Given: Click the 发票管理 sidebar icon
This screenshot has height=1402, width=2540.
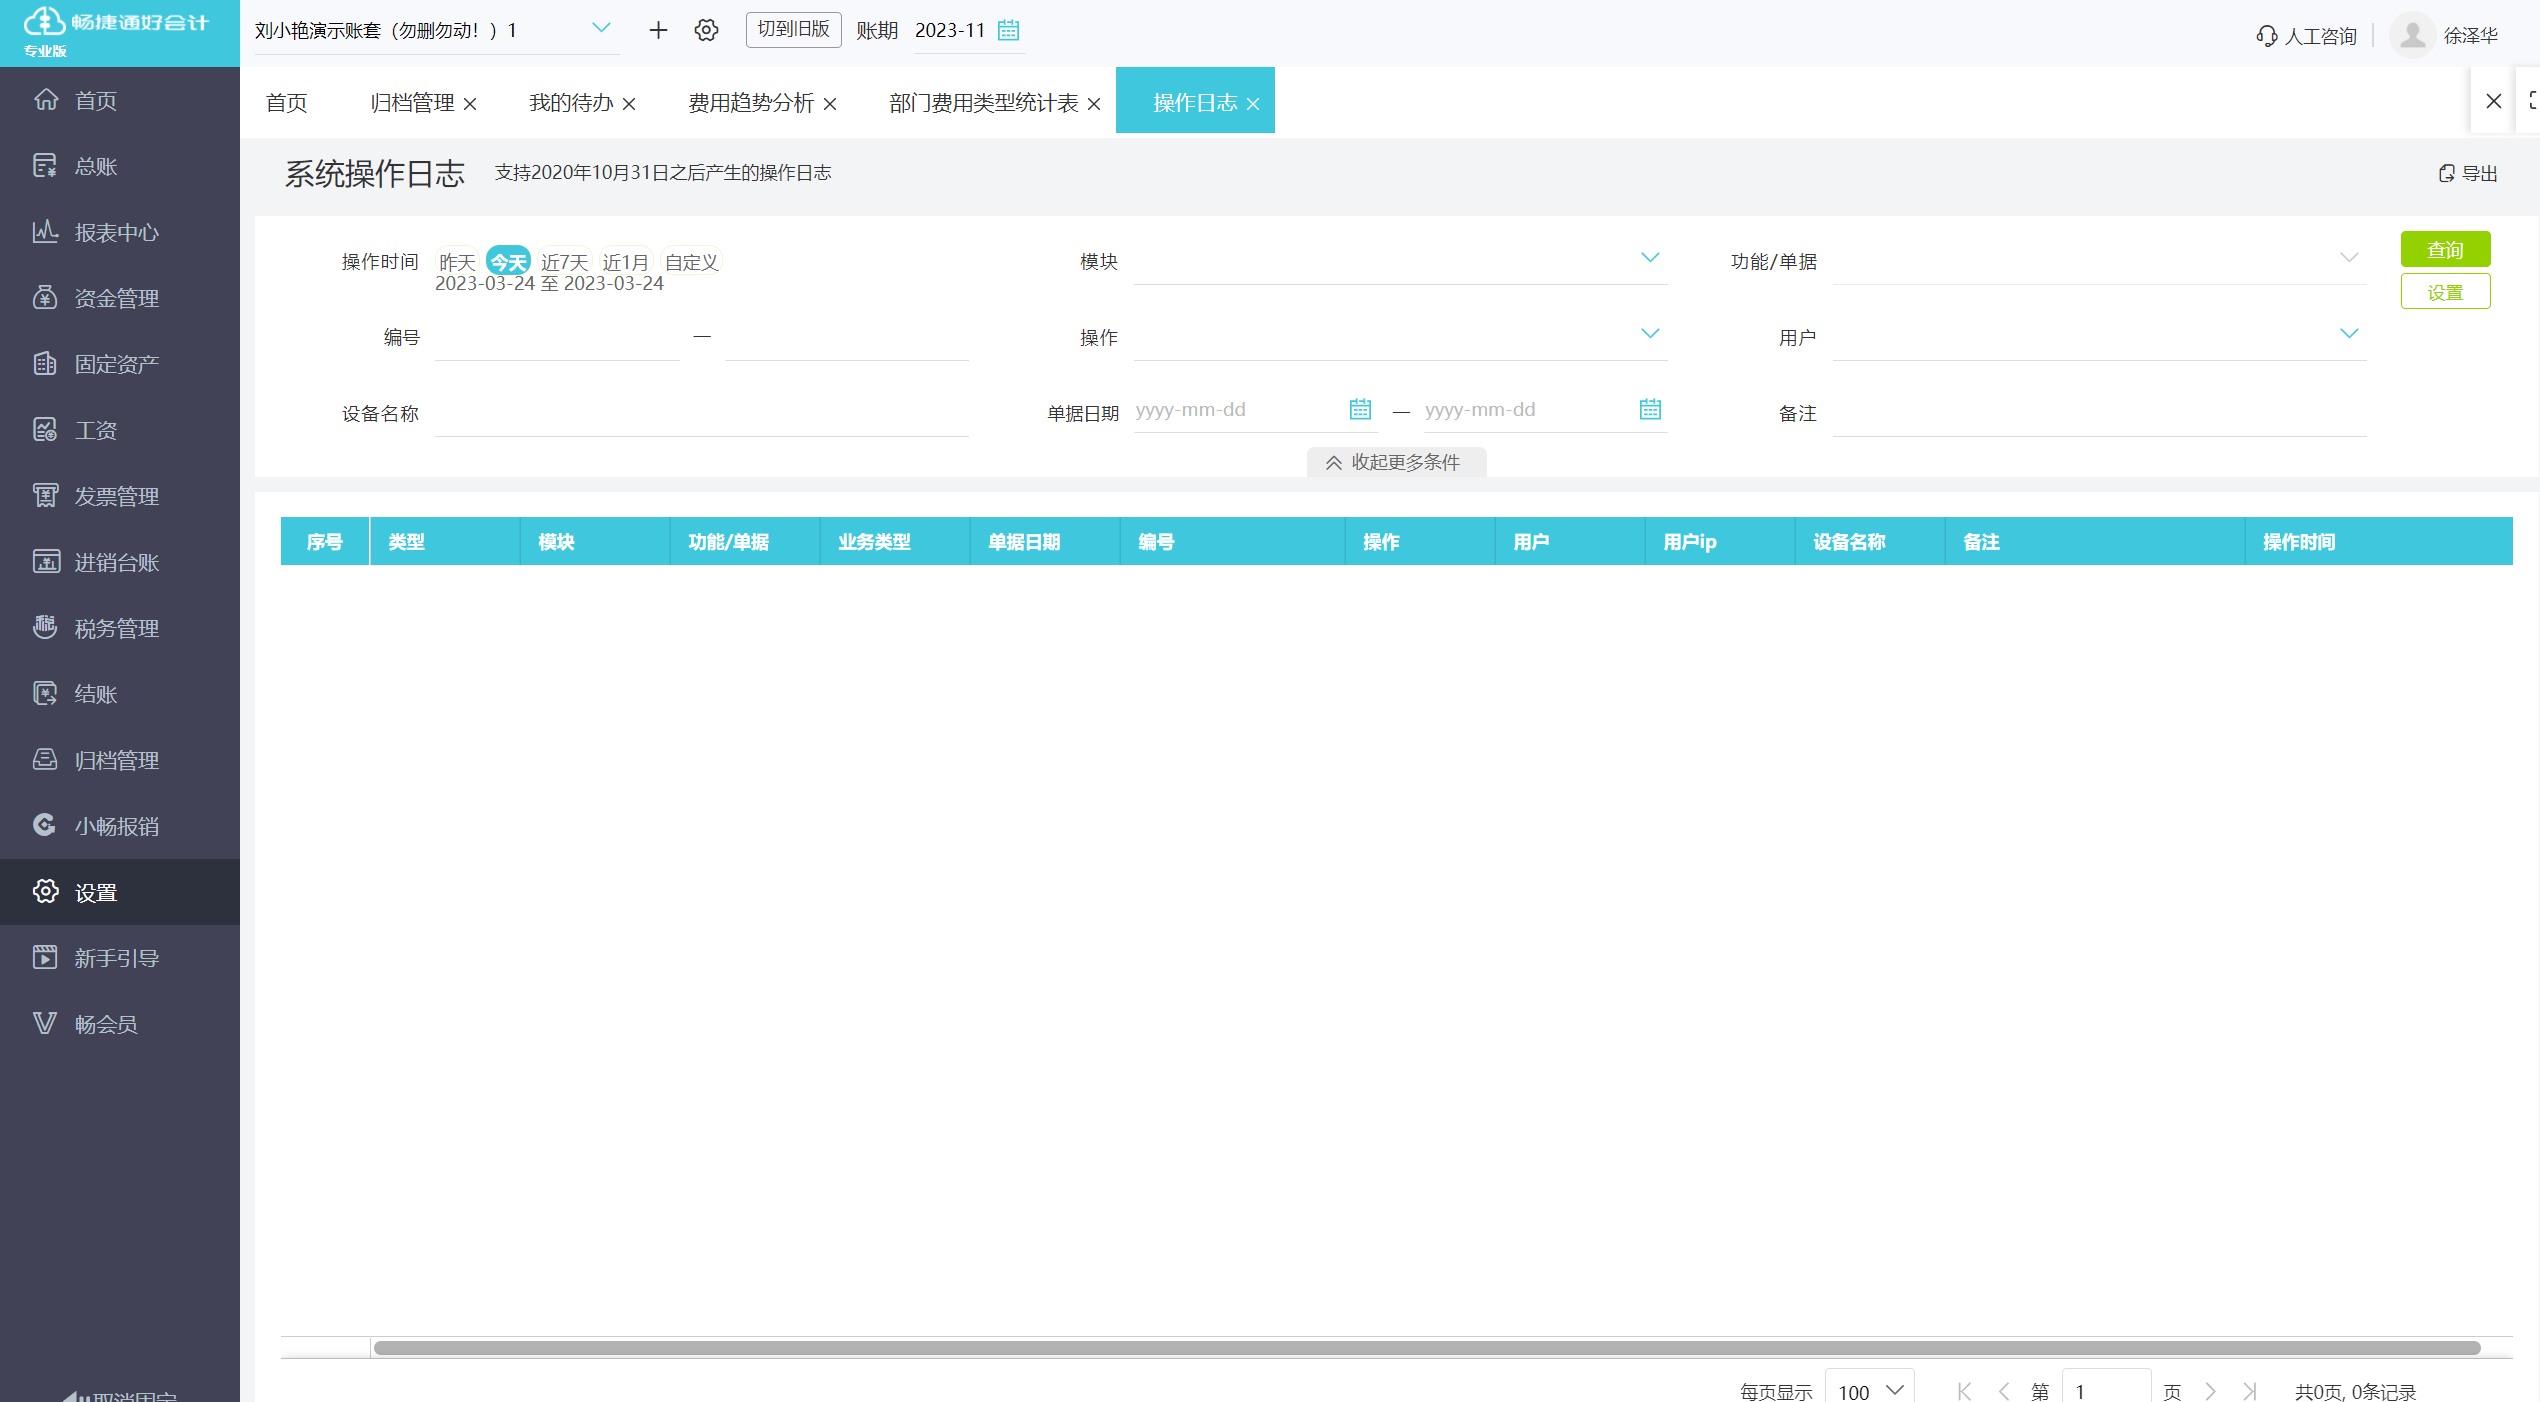Looking at the screenshot, I should click(45, 496).
